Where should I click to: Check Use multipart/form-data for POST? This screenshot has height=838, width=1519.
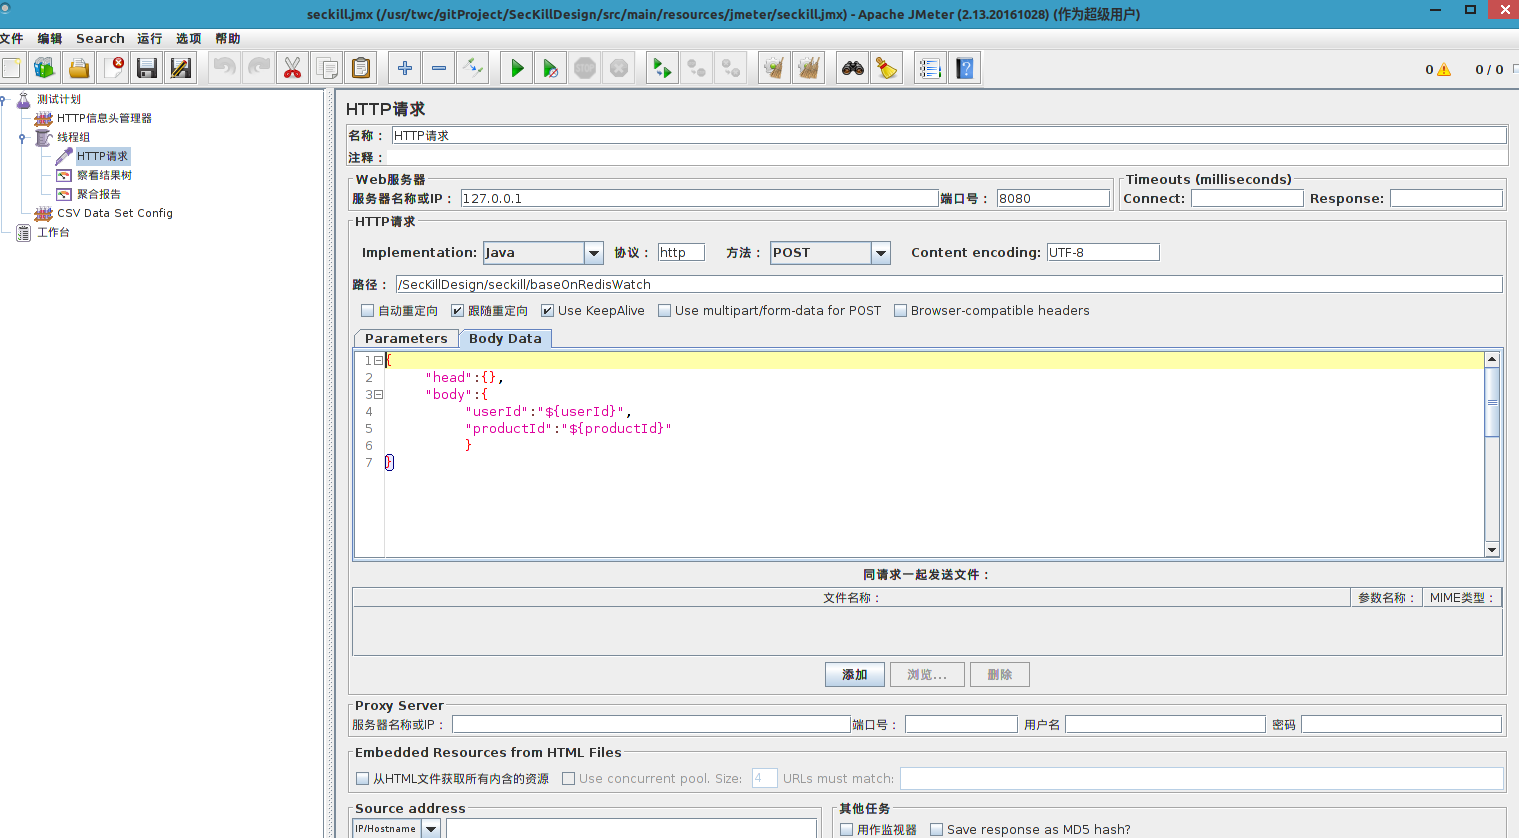664,310
